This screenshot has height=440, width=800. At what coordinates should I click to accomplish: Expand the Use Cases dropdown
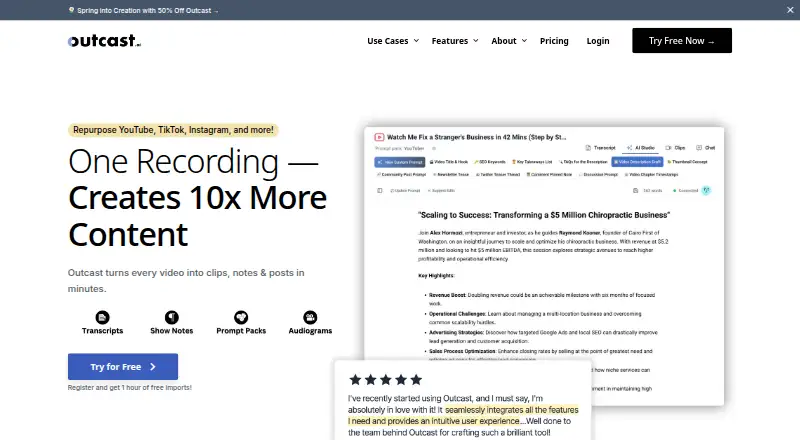[393, 41]
